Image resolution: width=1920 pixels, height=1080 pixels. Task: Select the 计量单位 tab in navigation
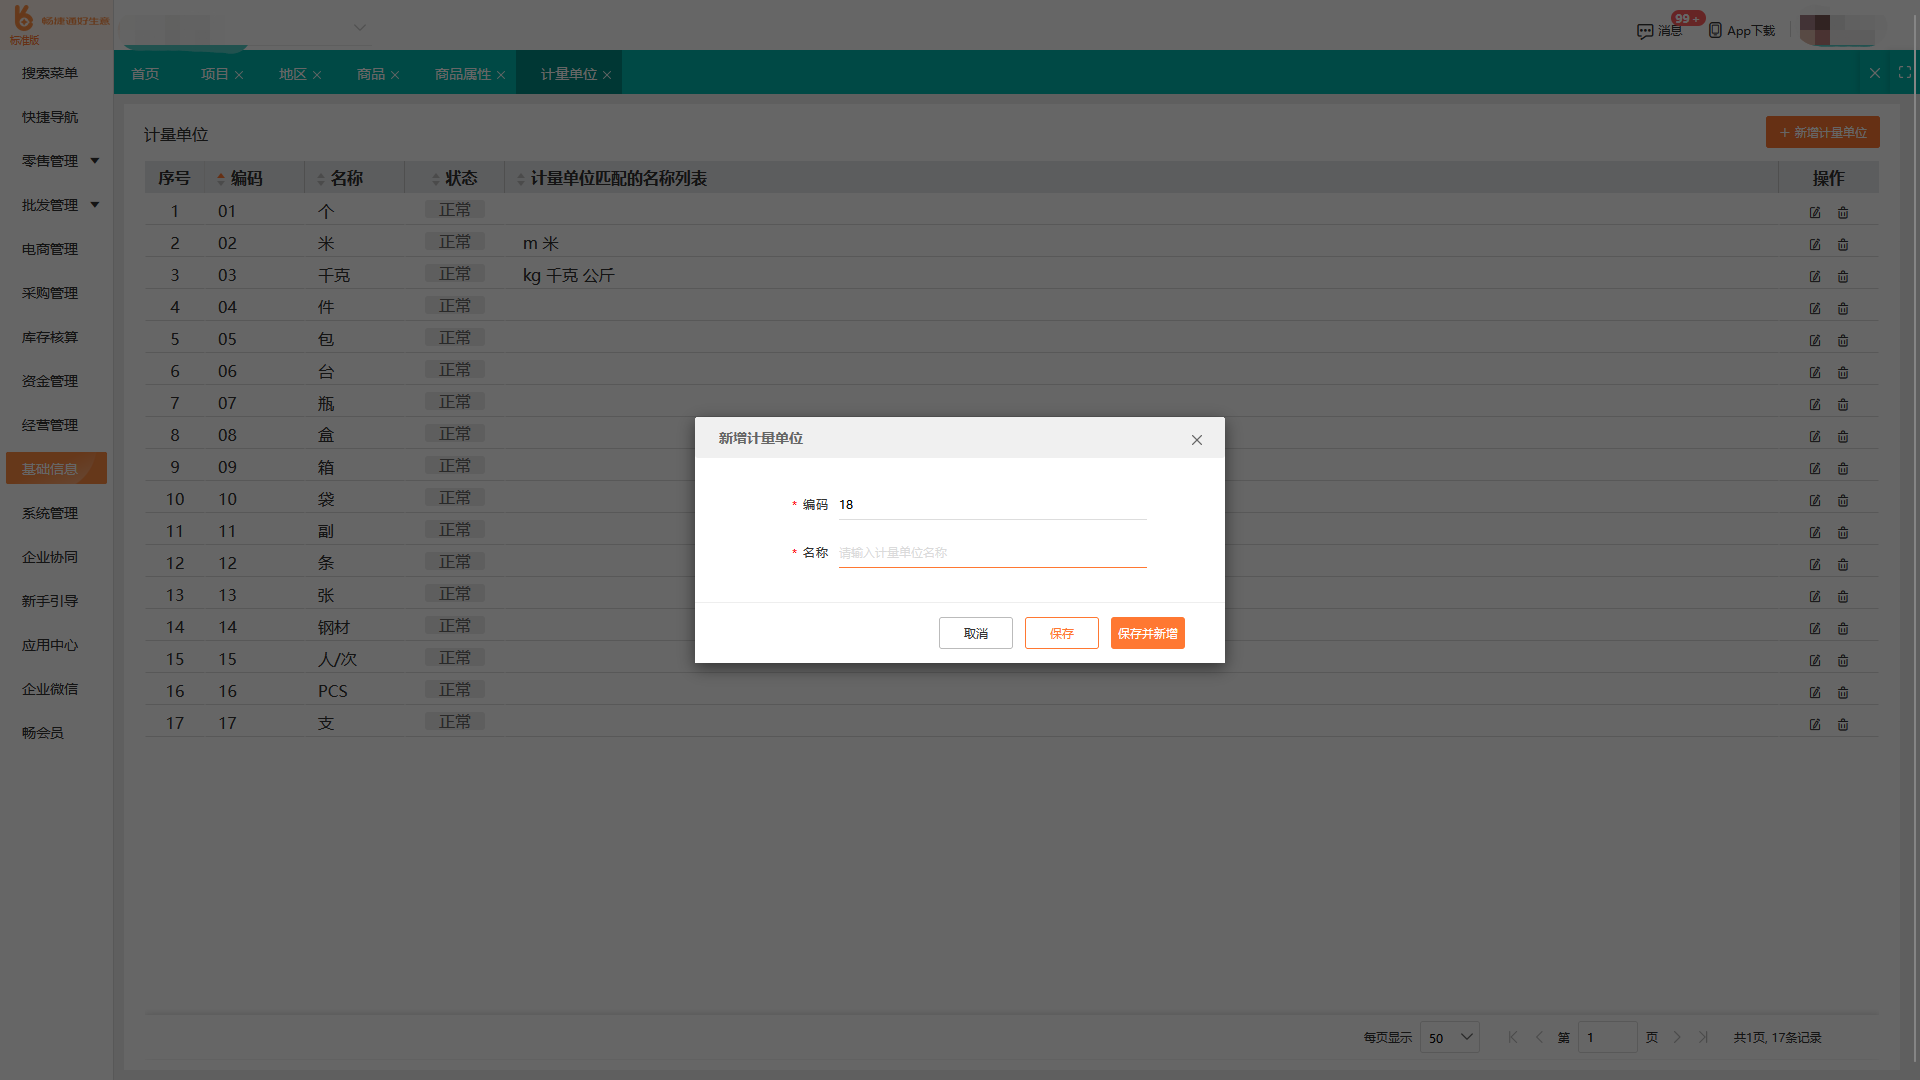[x=568, y=74]
